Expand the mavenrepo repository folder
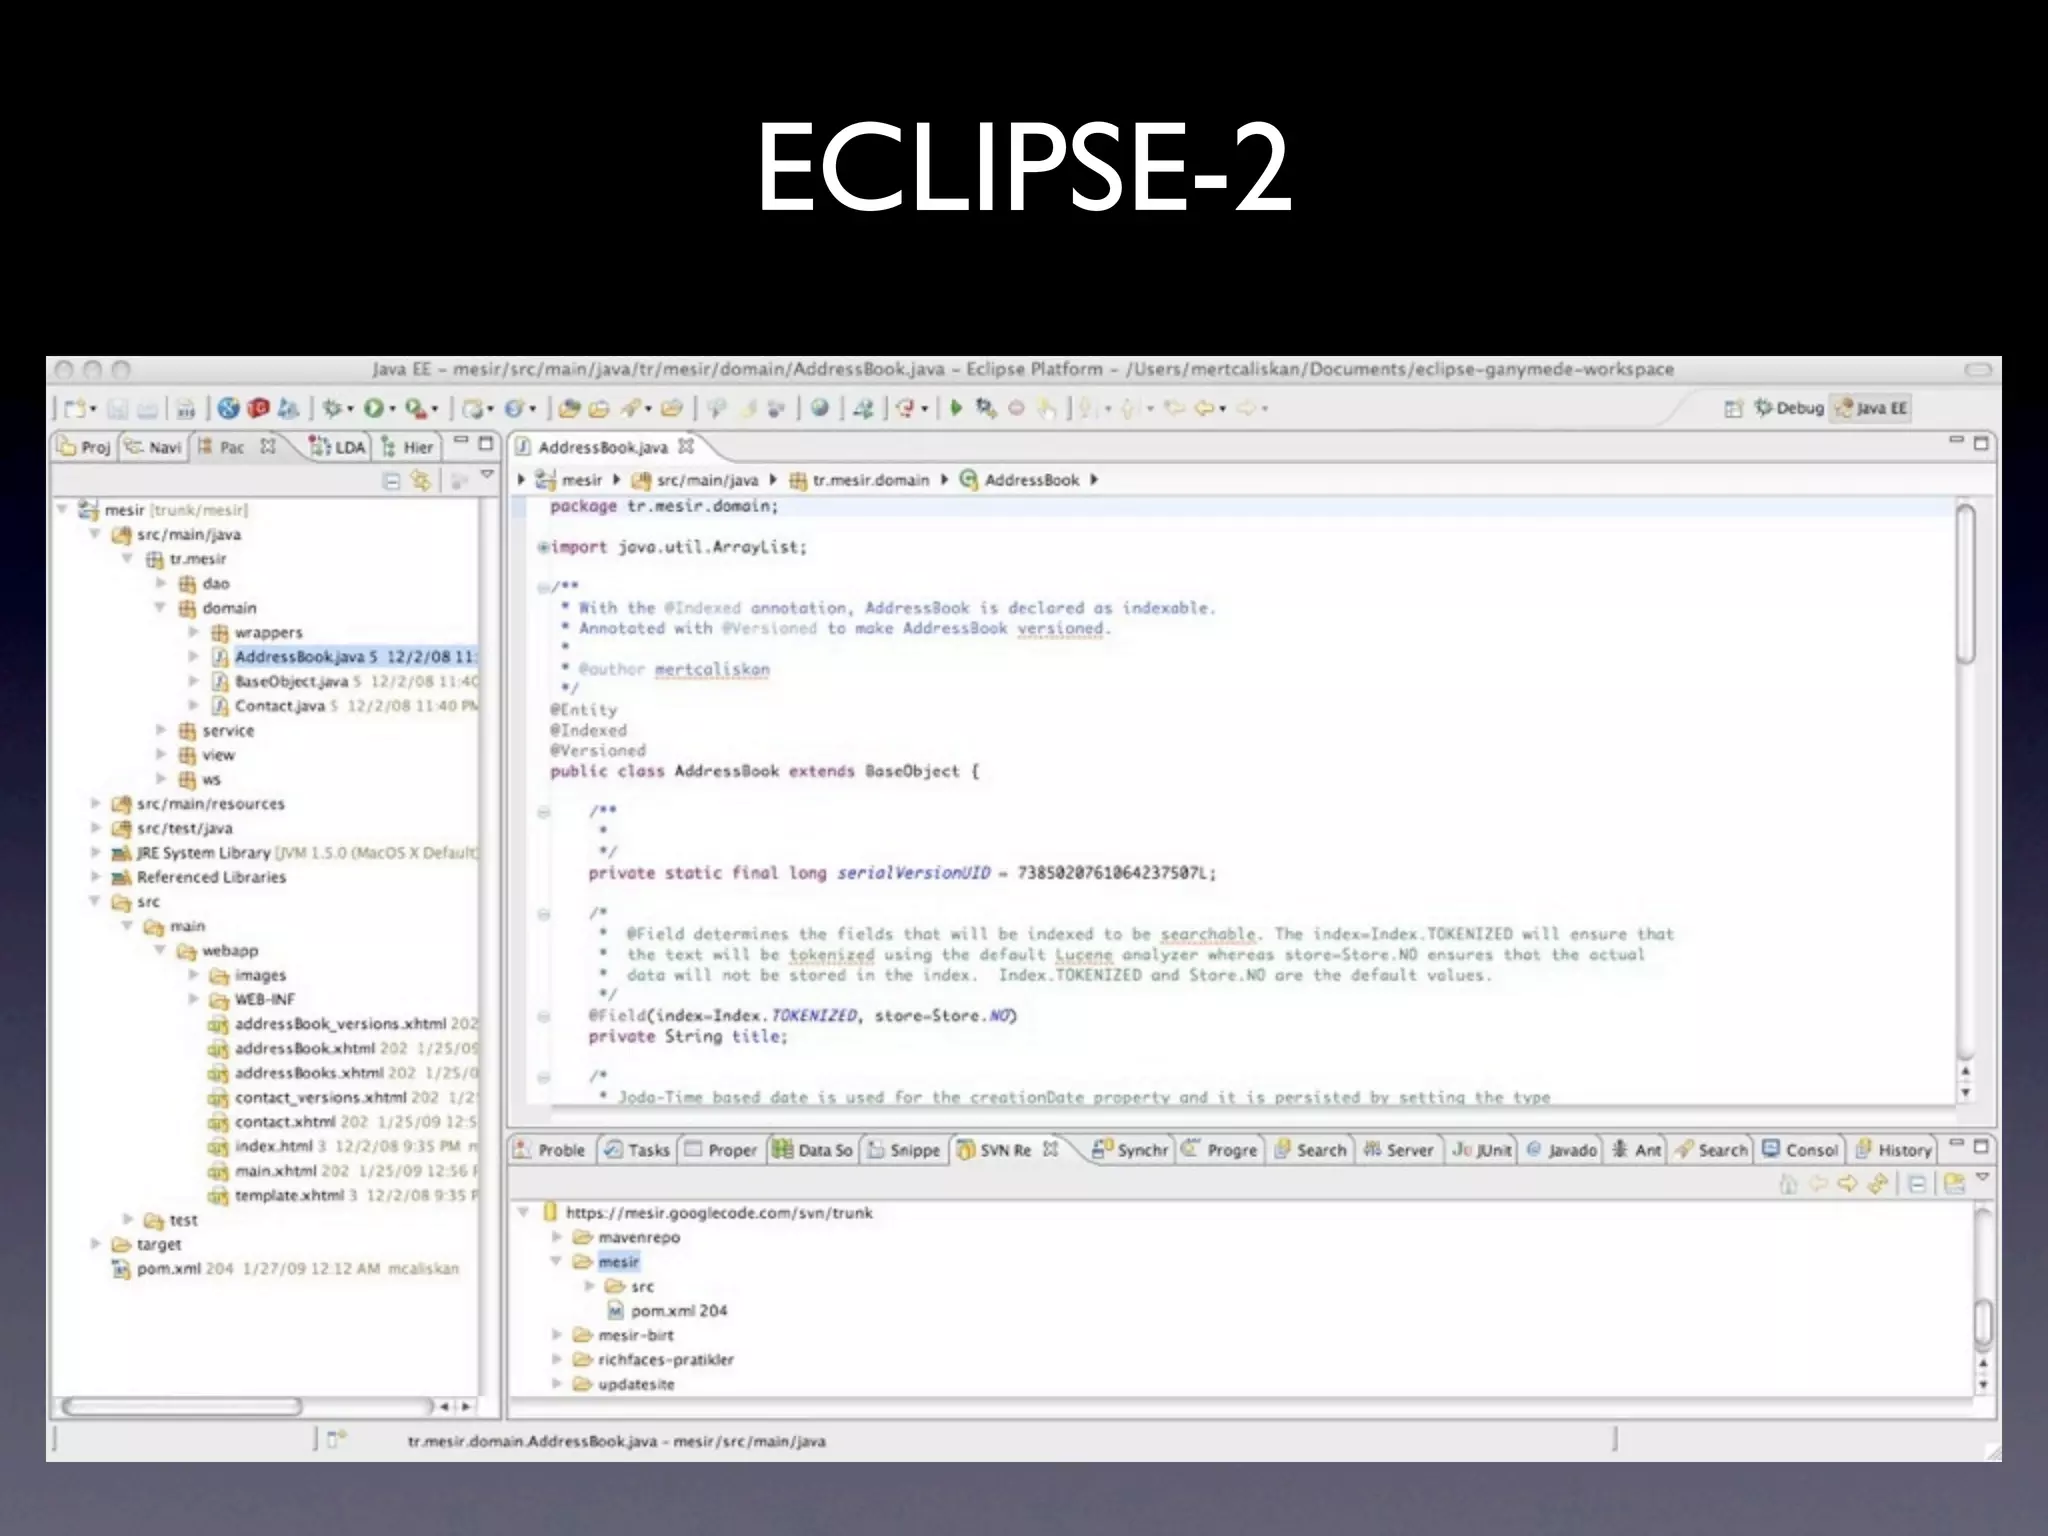Viewport: 2048px width, 1536px height. point(557,1237)
